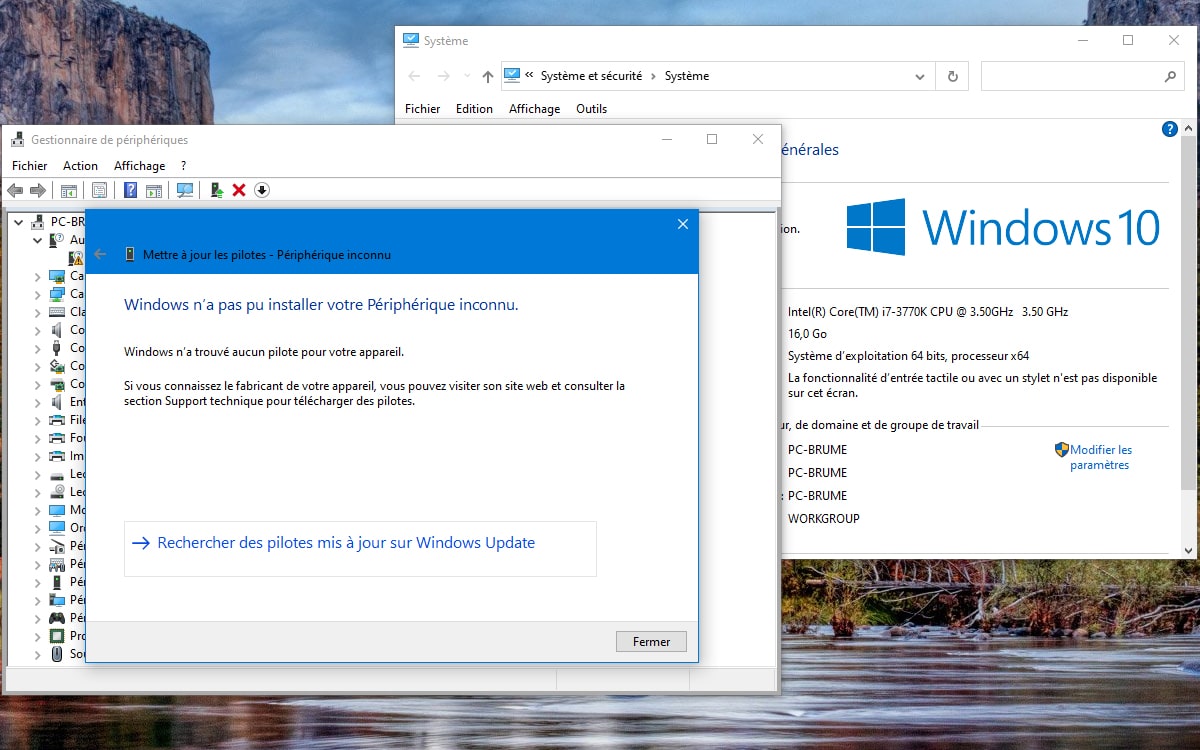Click search magnifier in Système window
The width and height of the screenshot is (1200, 750).
pyautogui.click(x=1170, y=76)
